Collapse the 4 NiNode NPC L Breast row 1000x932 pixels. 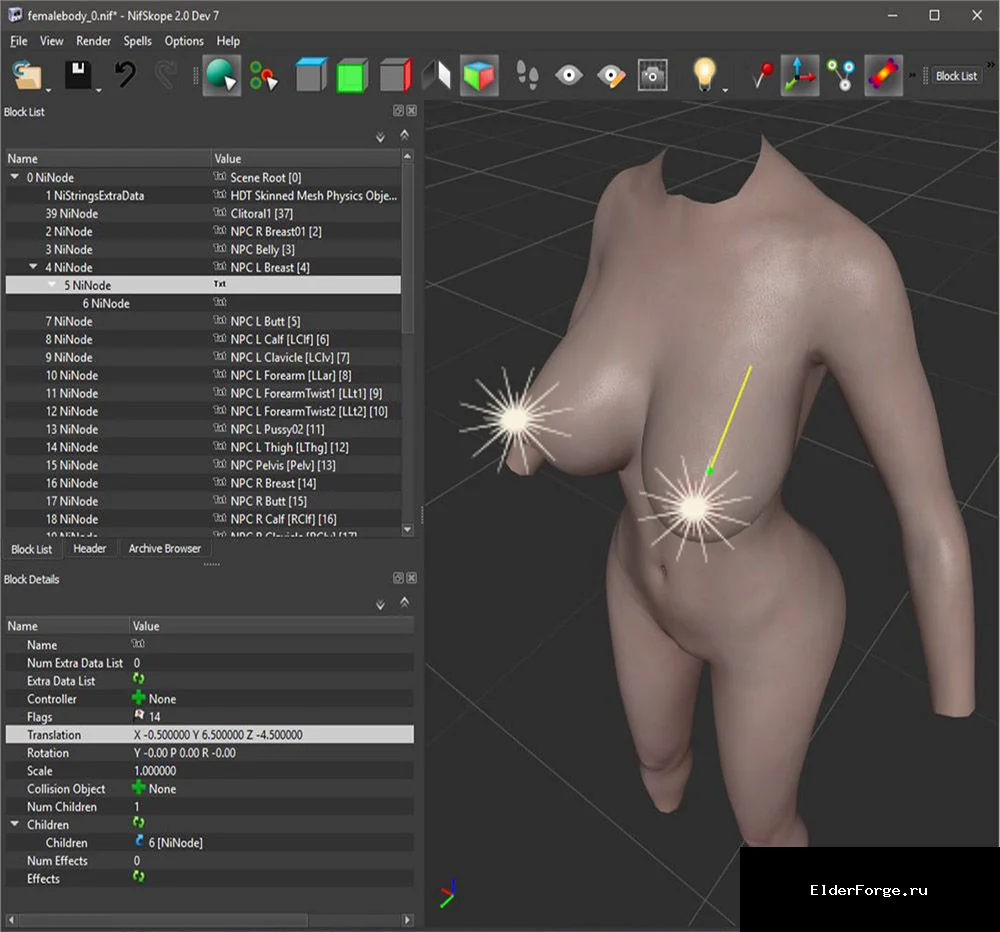coord(34,268)
